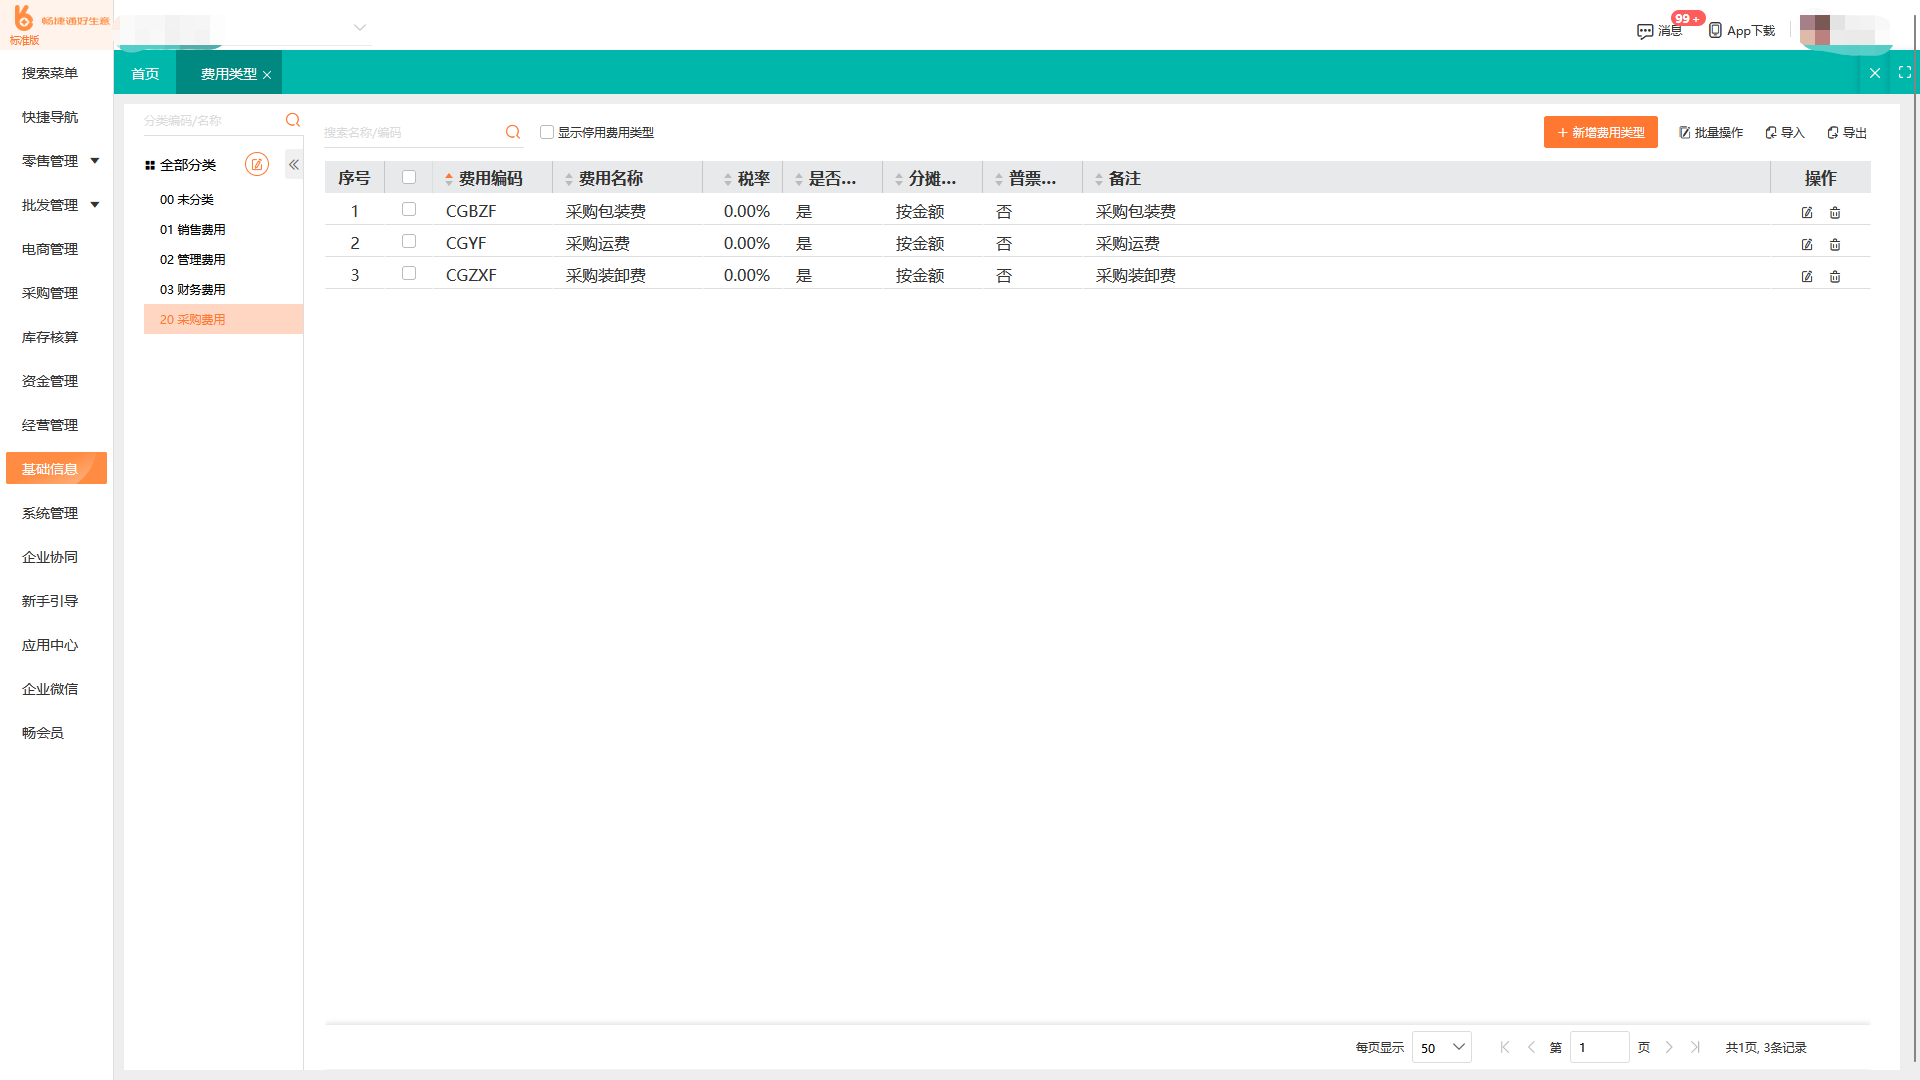Click edit icon for CGZXF row
Viewport: 1920px width, 1080px height.
(1807, 276)
